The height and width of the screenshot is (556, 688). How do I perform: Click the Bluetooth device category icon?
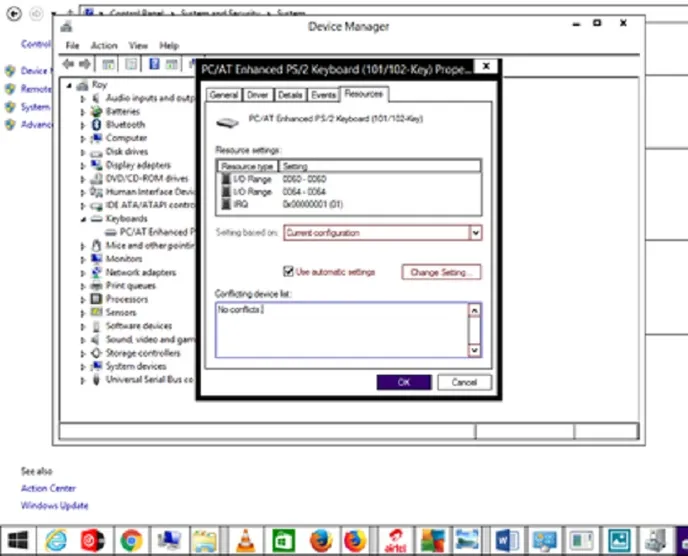tap(98, 125)
